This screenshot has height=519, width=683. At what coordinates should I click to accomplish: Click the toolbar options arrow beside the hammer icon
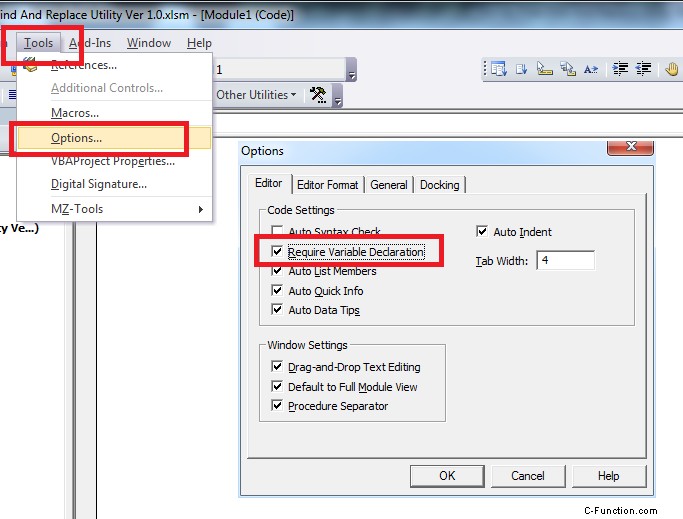[x=338, y=98]
